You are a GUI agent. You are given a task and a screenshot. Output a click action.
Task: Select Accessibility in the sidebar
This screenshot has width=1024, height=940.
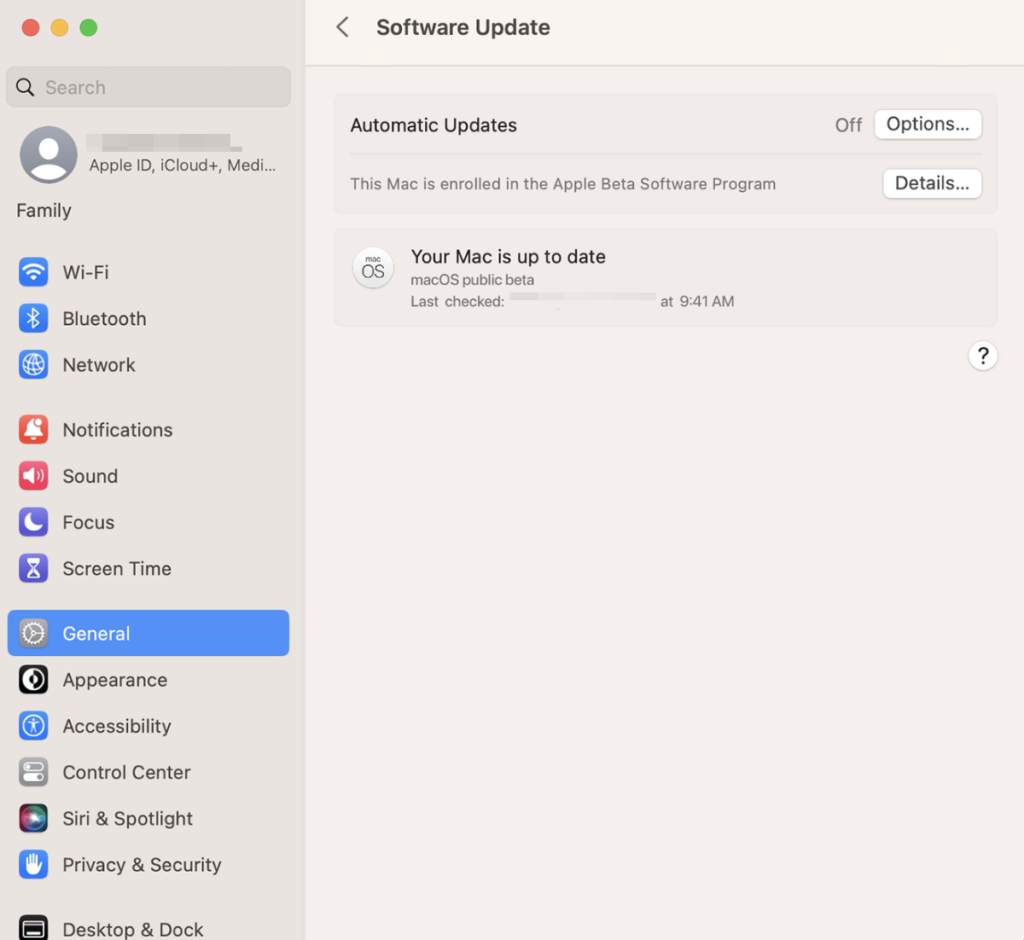tap(148, 726)
